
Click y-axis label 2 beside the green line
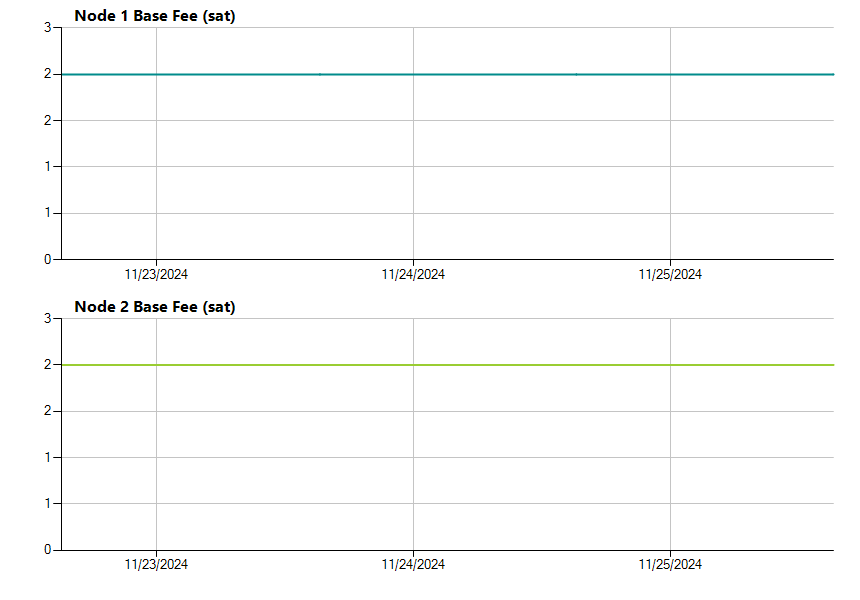47,365
